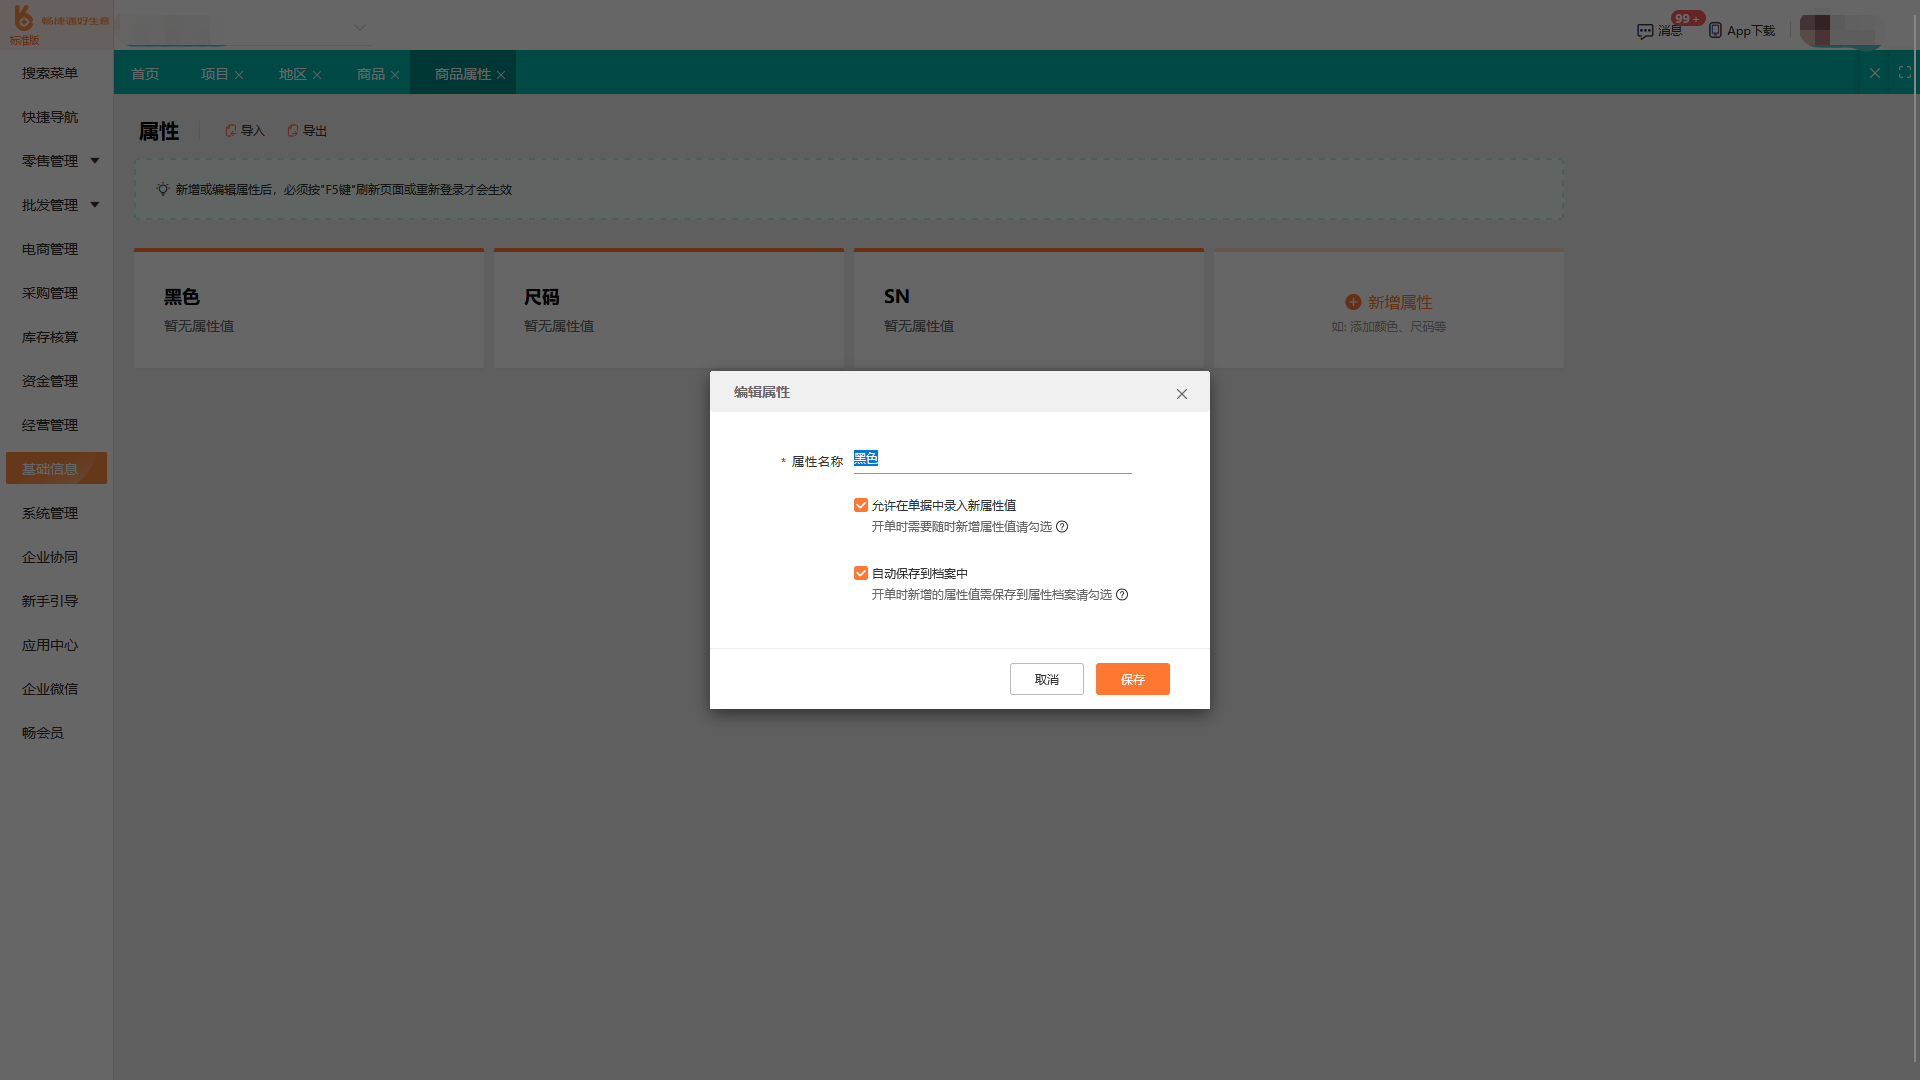Click 属性名称 input field
The width and height of the screenshot is (1920, 1080).
pos(992,458)
